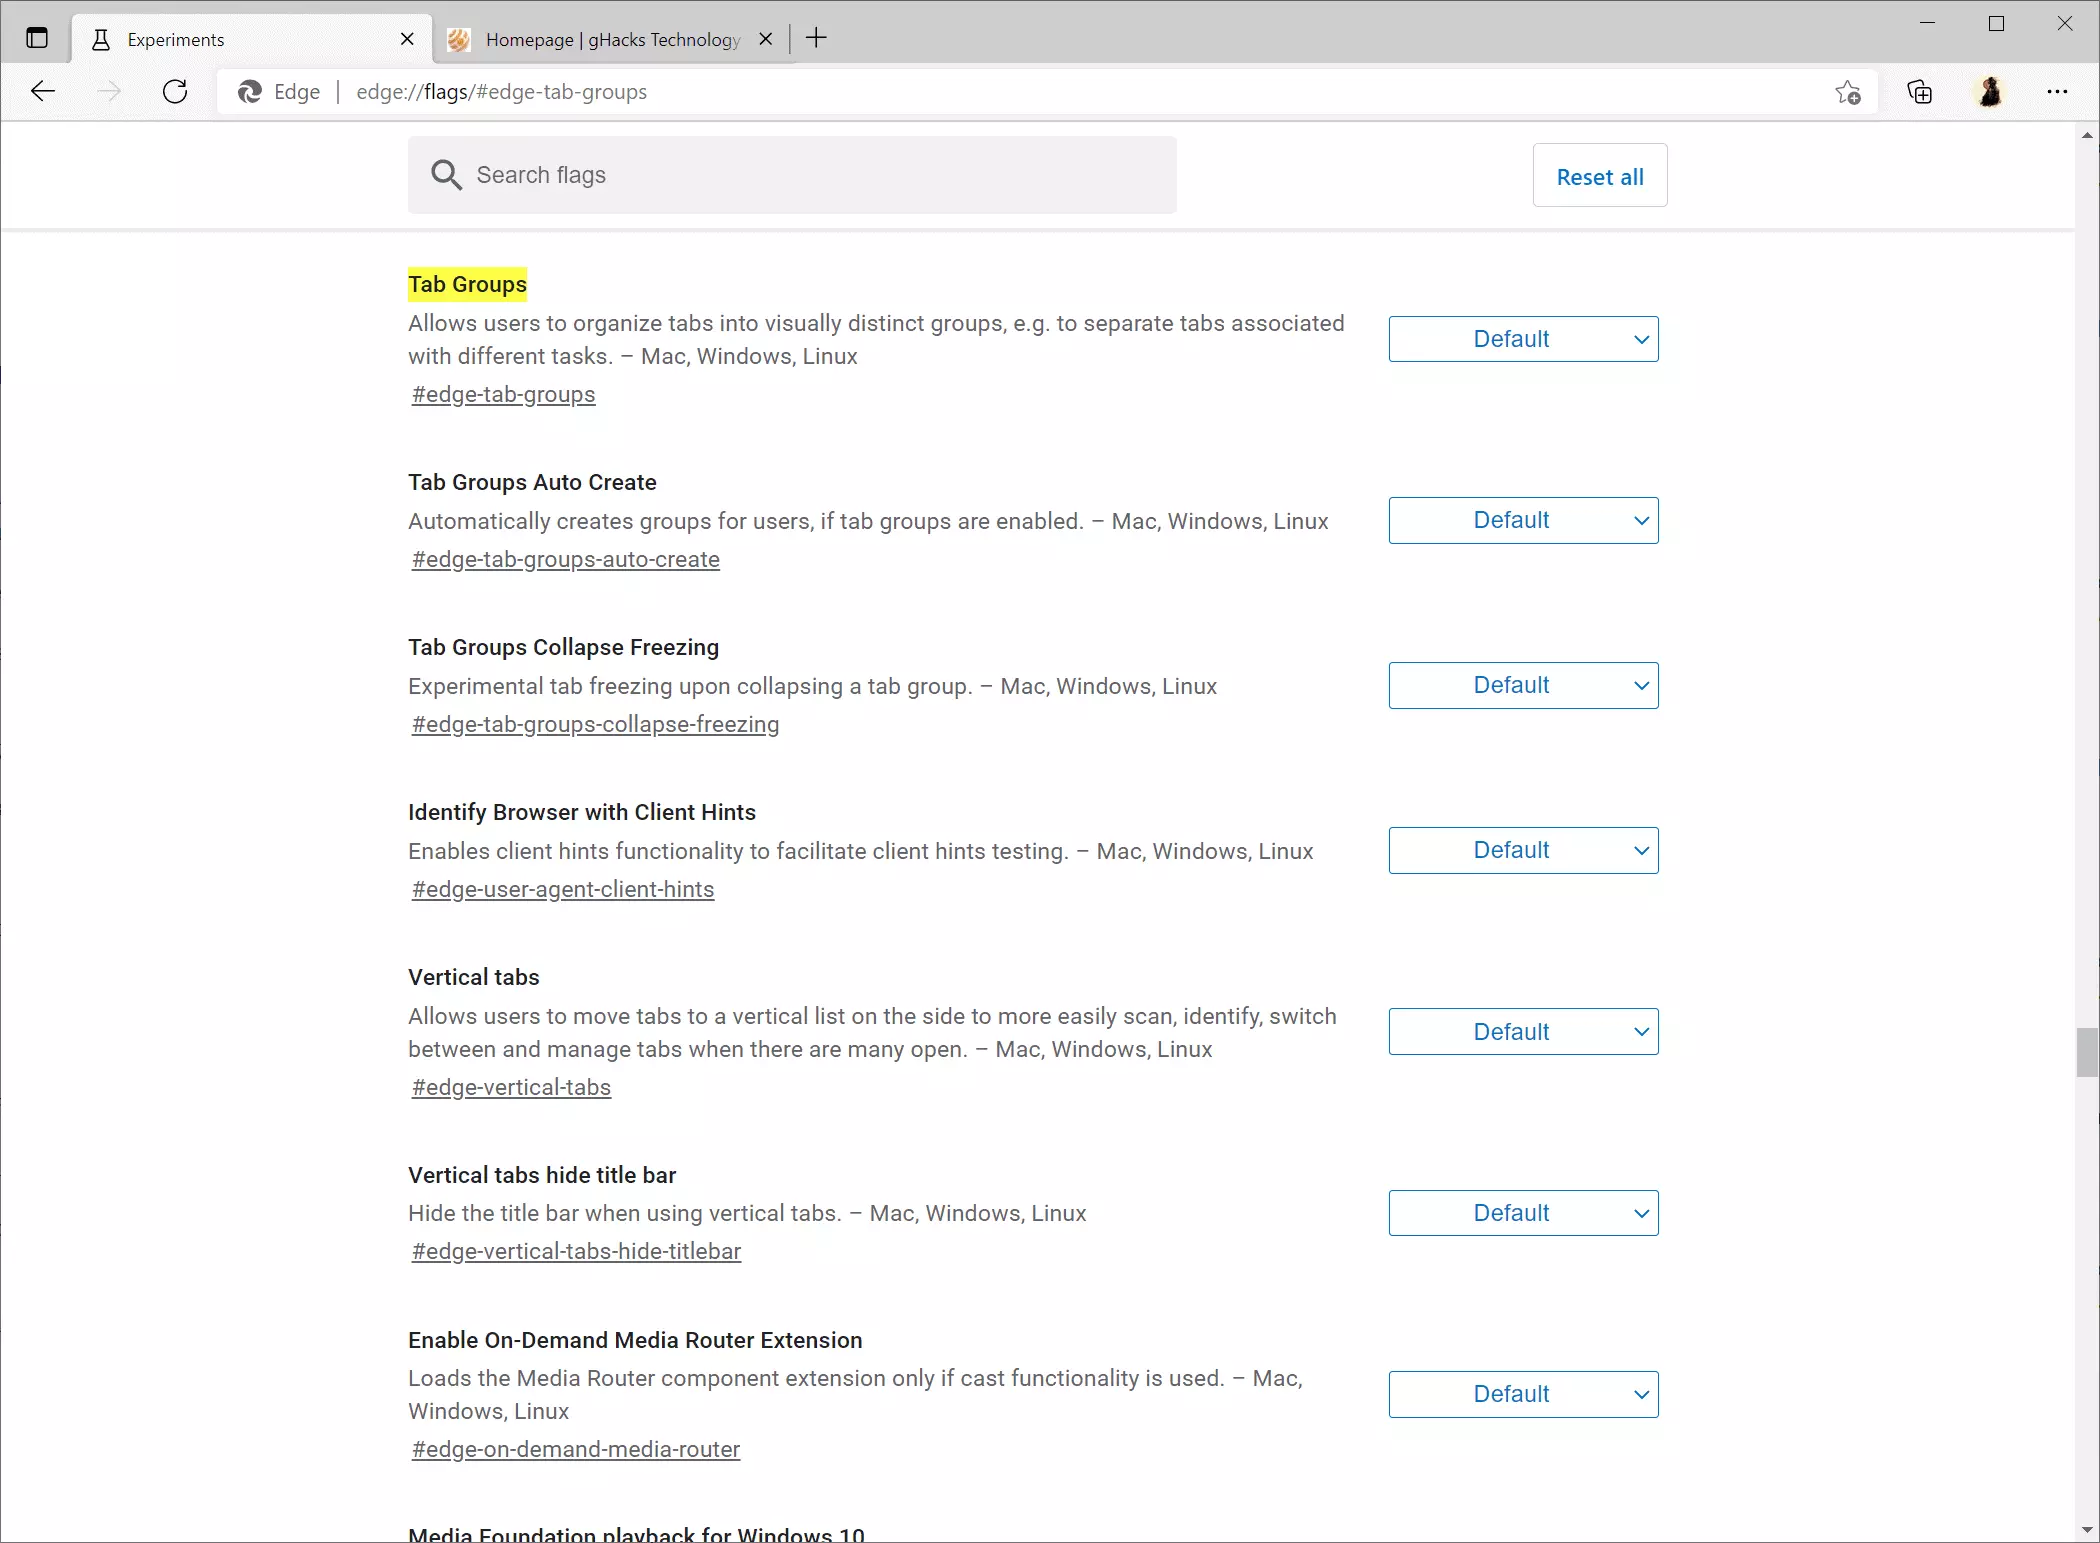This screenshot has height=1543, width=2100.
Task: Click the #edge-vertical-tabs hyperlink
Action: click(x=510, y=1086)
